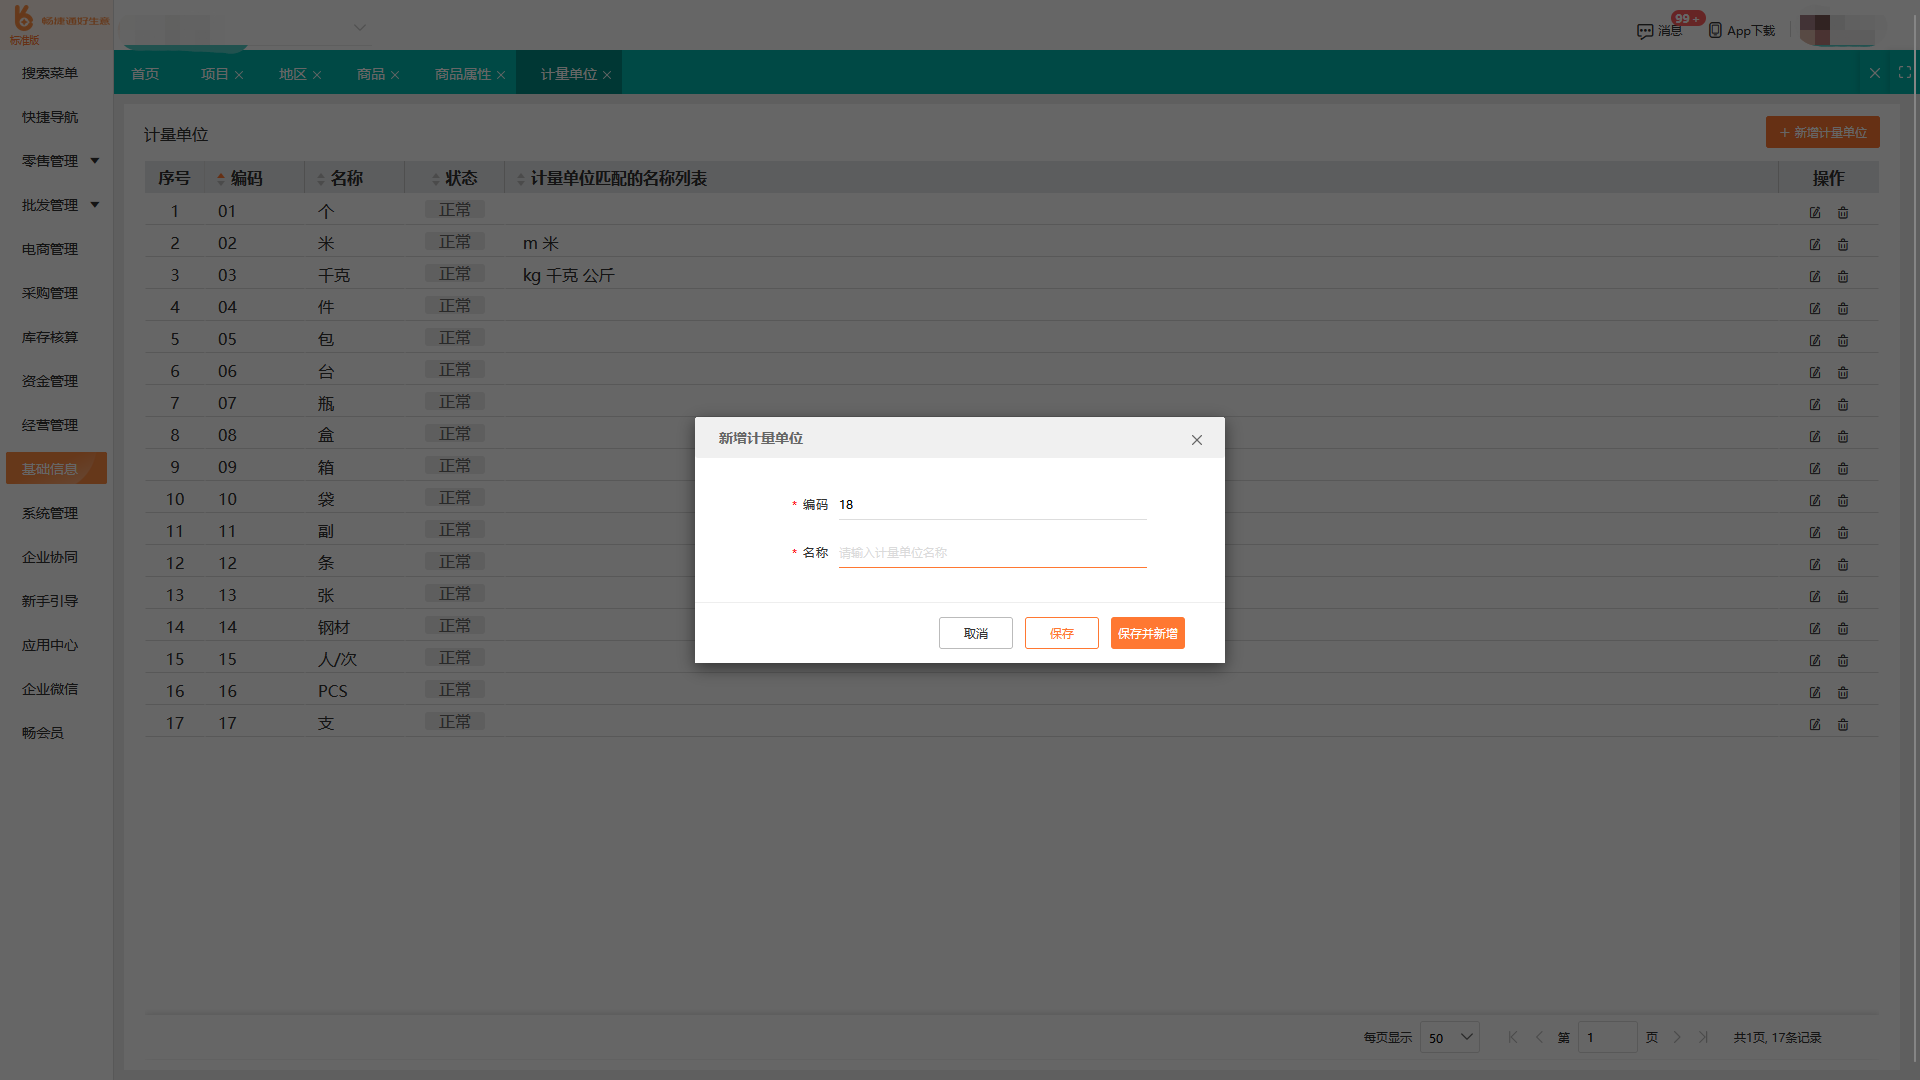Click 保存并新增 button in dialog
Viewport: 1920px width, 1080px height.
1146,633
